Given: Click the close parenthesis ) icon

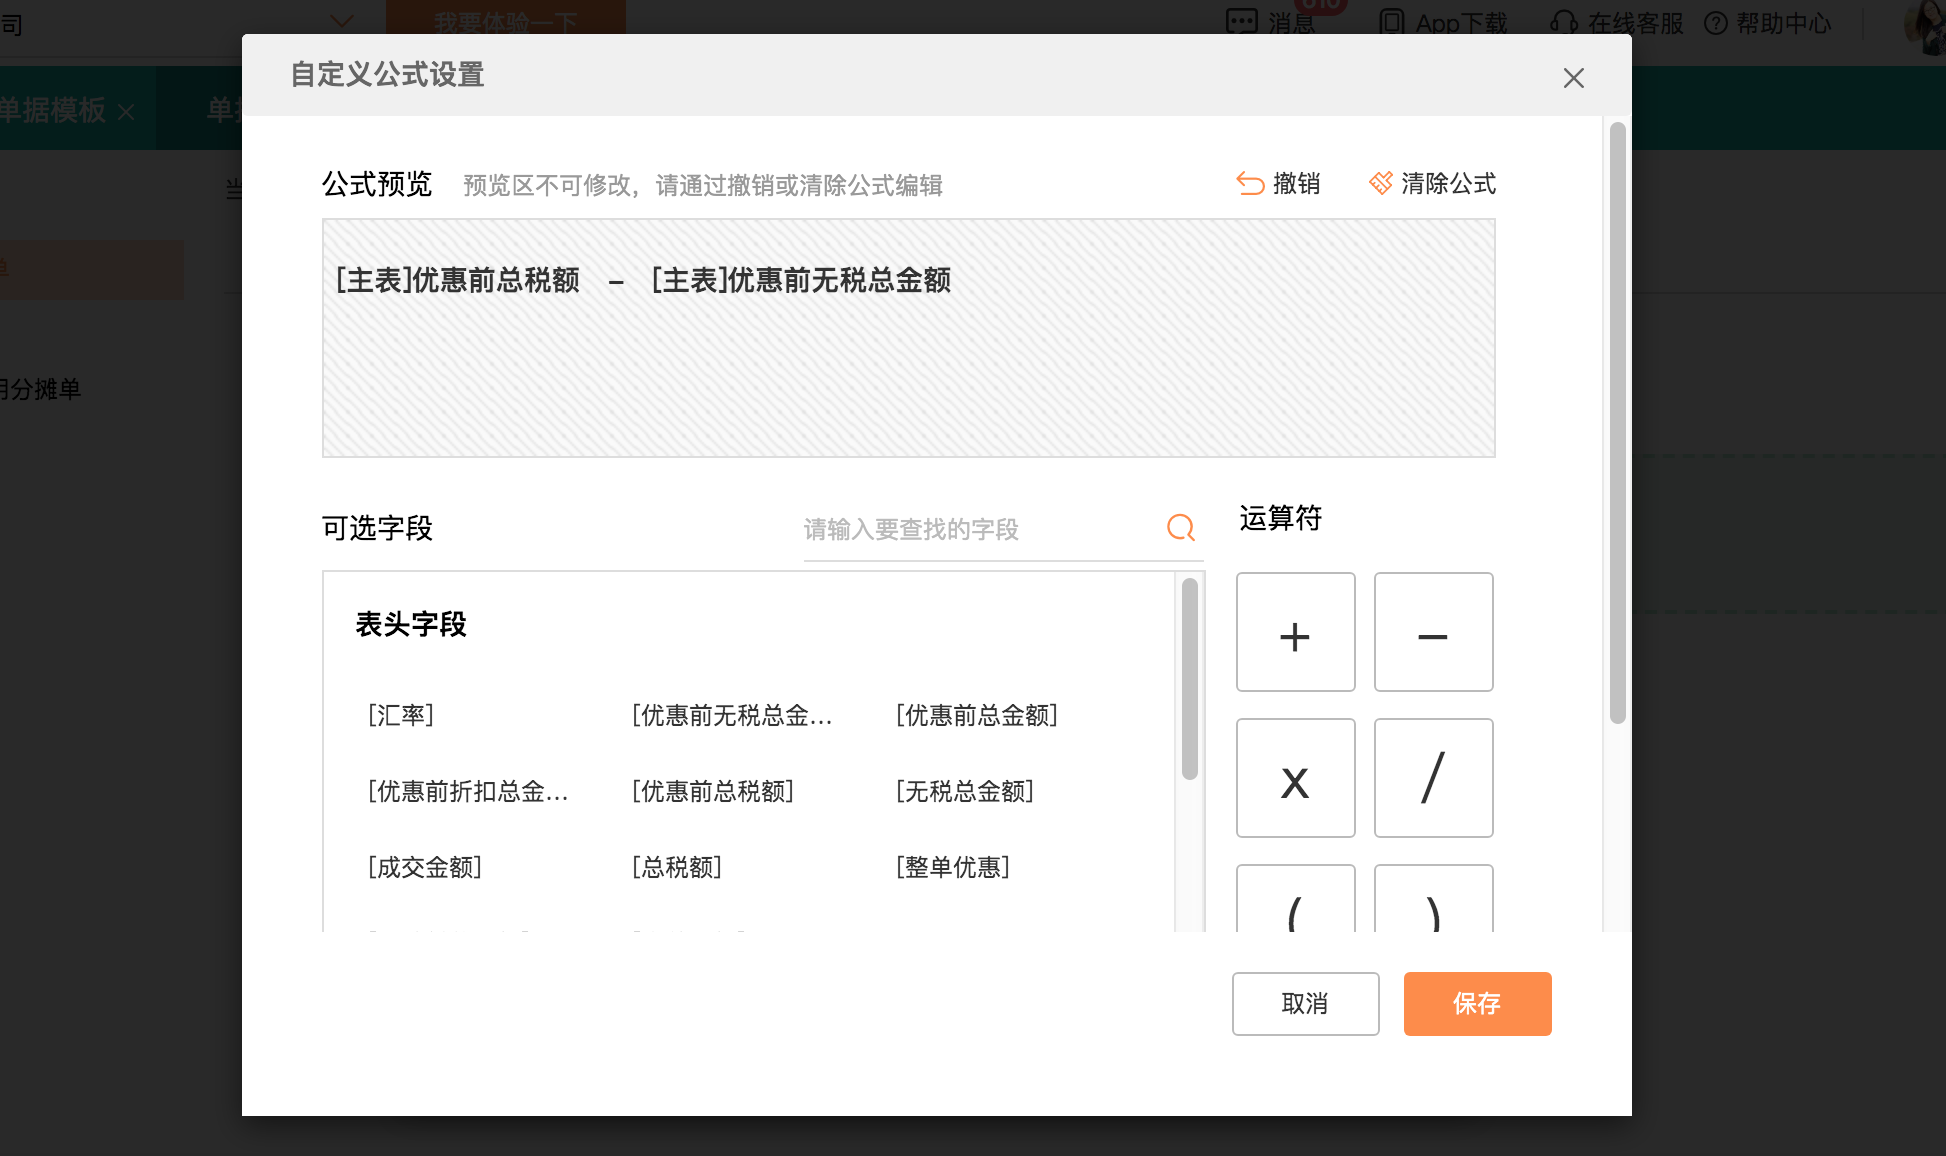Looking at the screenshot, I should click(x=1433, y=908).
